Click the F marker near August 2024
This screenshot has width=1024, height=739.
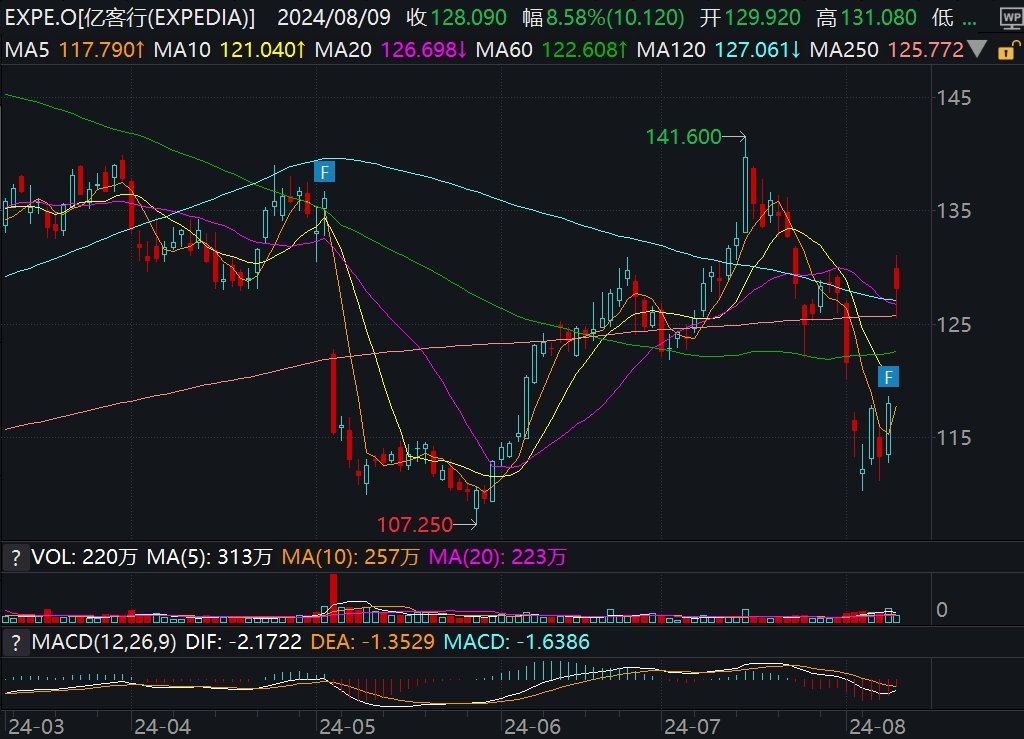point(887,377)
